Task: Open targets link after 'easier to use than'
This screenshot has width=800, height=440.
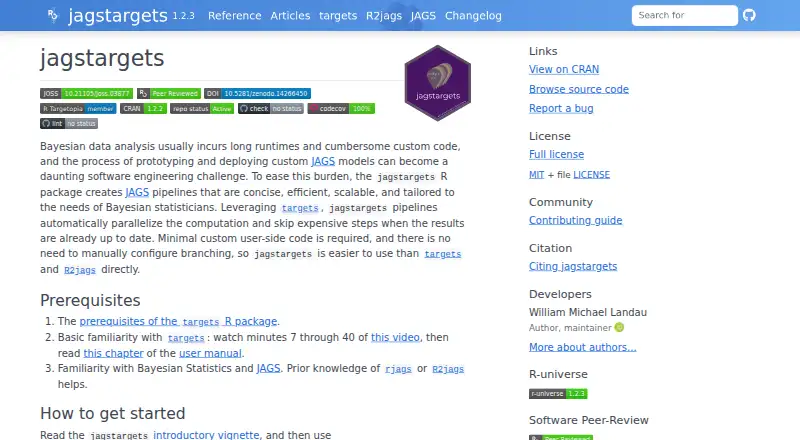Action: pyautogui.click(x=442, y=254)
